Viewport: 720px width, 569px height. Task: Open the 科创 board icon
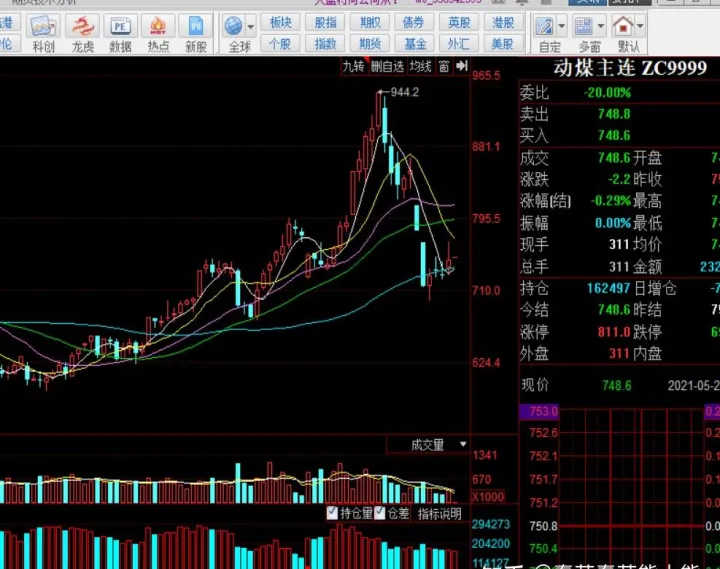[x=43, y=33]
